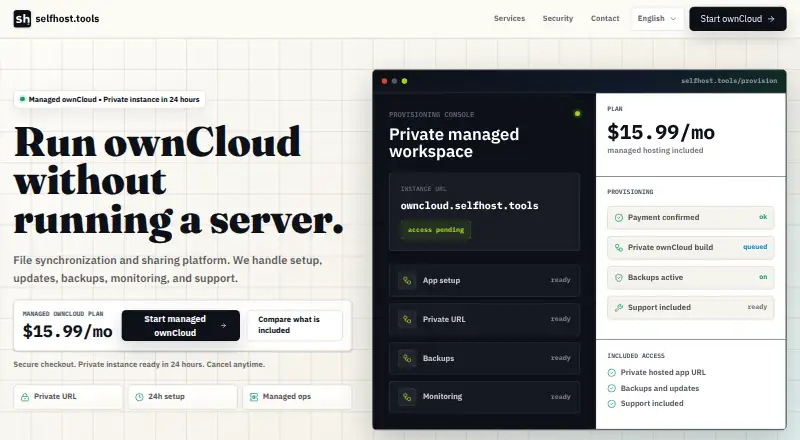Click the green dot in the Managed ownCloud badge
The image size is (800, 440).
[x=22, y=99]
